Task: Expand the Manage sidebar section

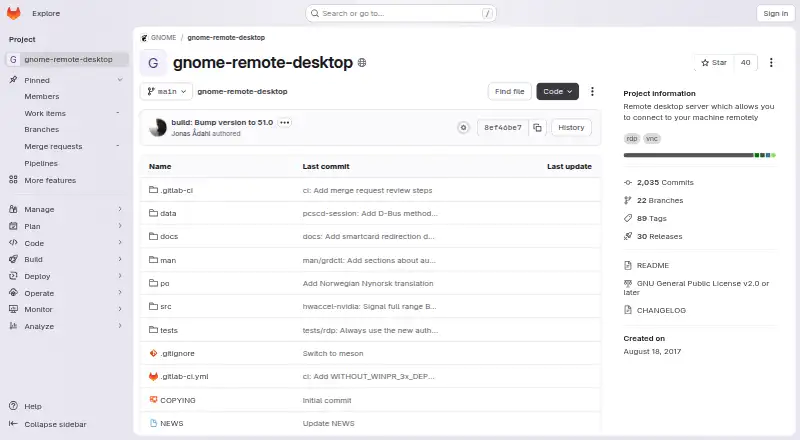Action: click(x=66, y=209)
